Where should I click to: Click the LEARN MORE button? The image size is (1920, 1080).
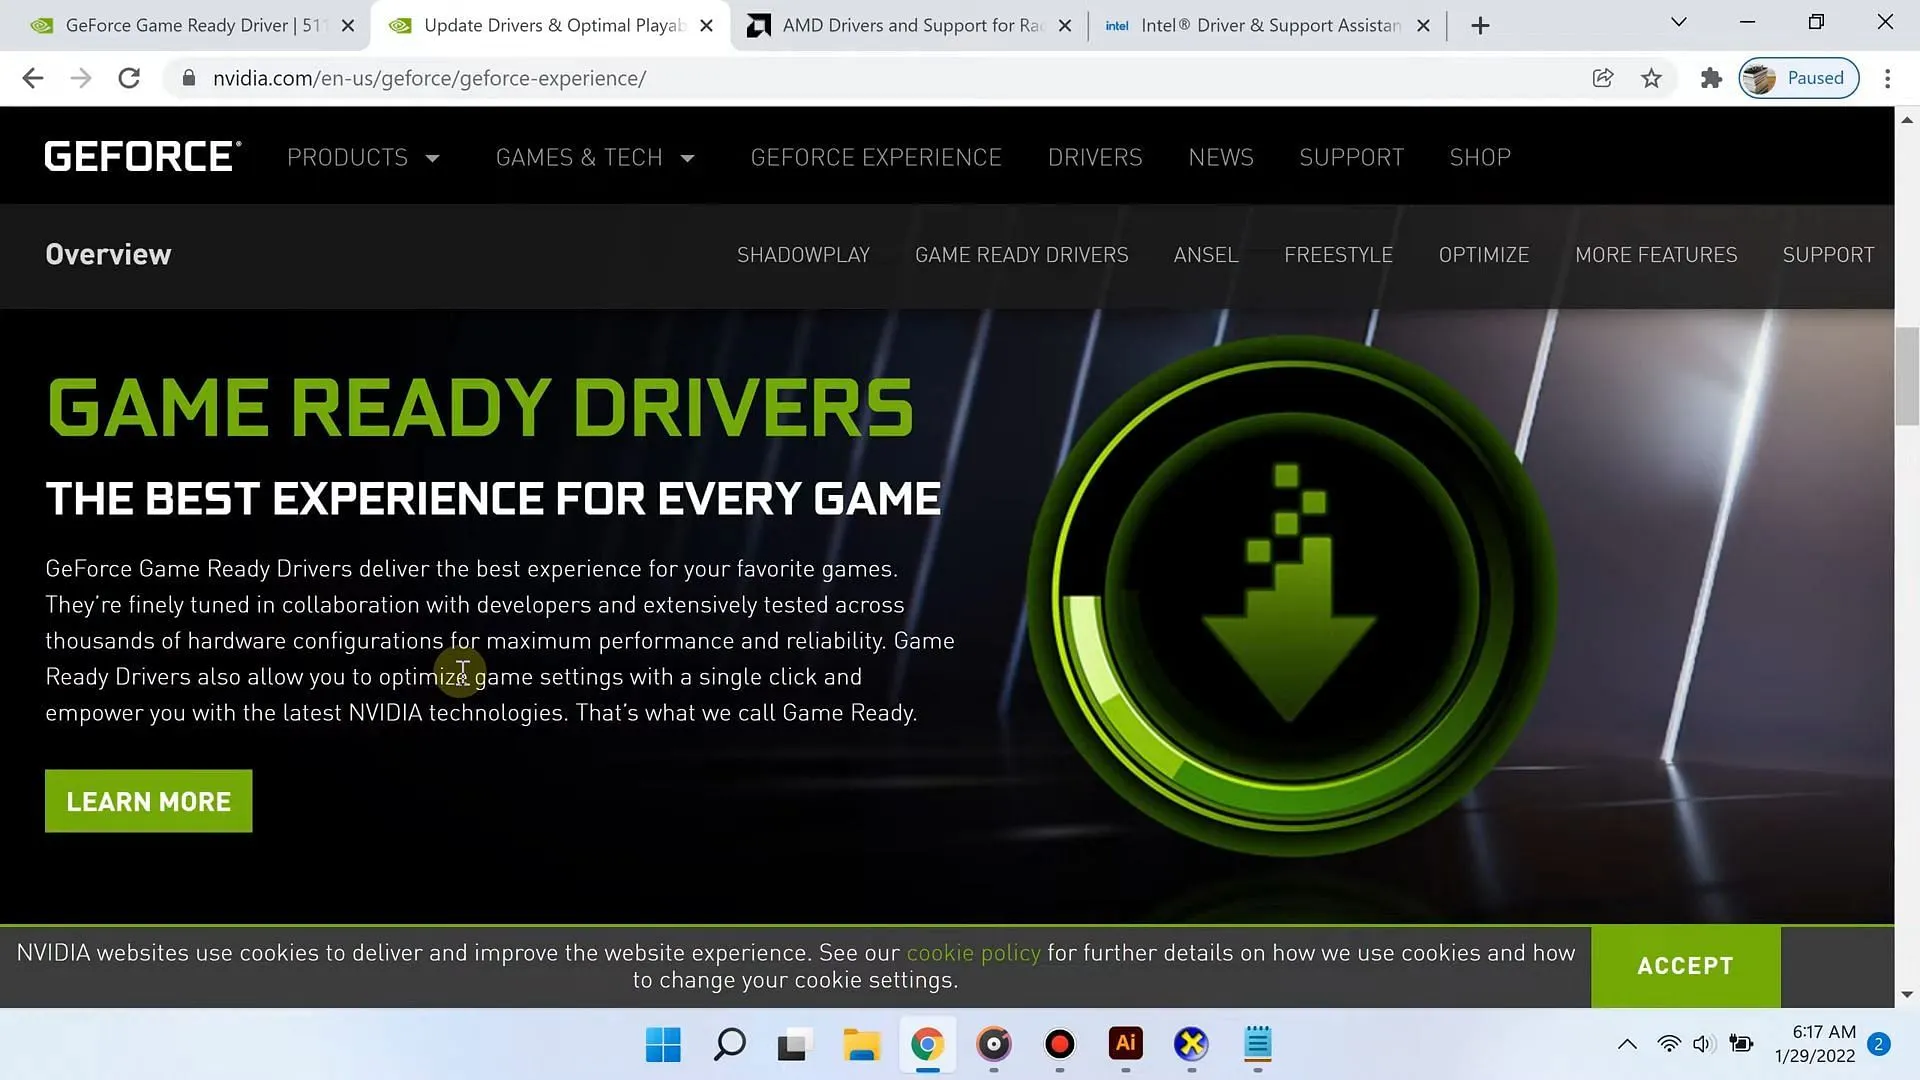point(148,801)
